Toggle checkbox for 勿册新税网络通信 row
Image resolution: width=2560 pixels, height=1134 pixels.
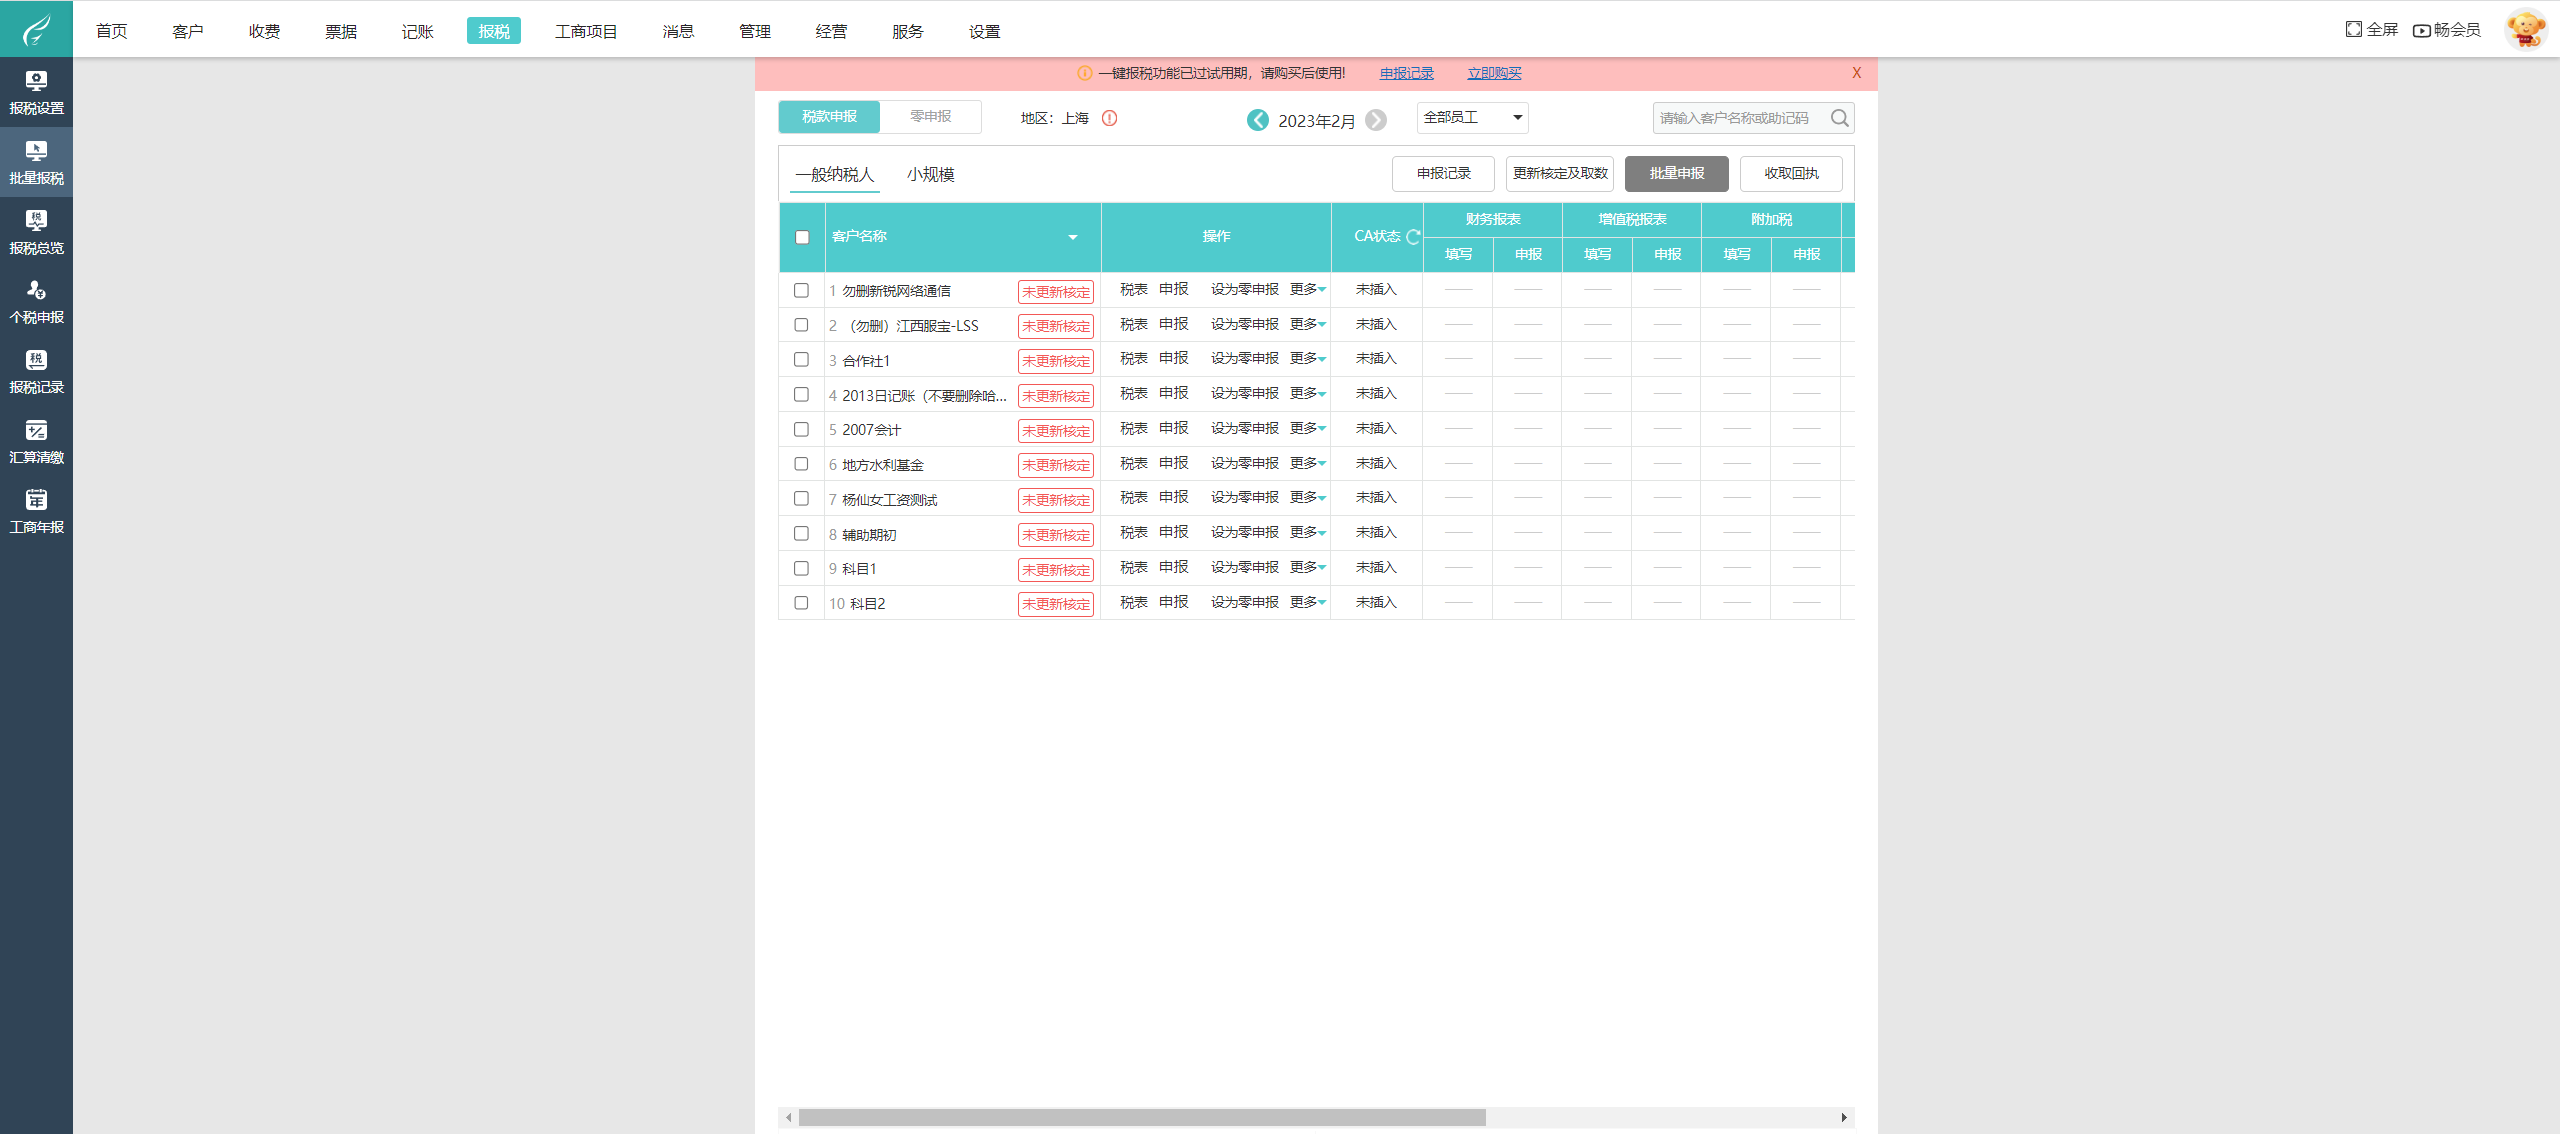pos(802,290)
